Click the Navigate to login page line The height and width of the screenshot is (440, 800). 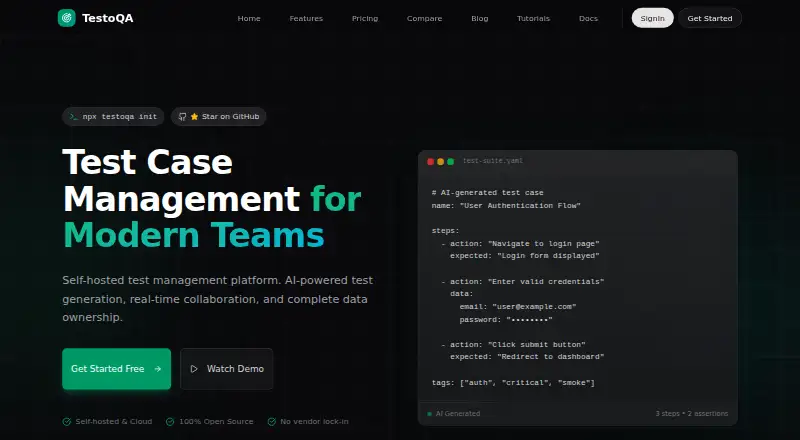(520, 243)
